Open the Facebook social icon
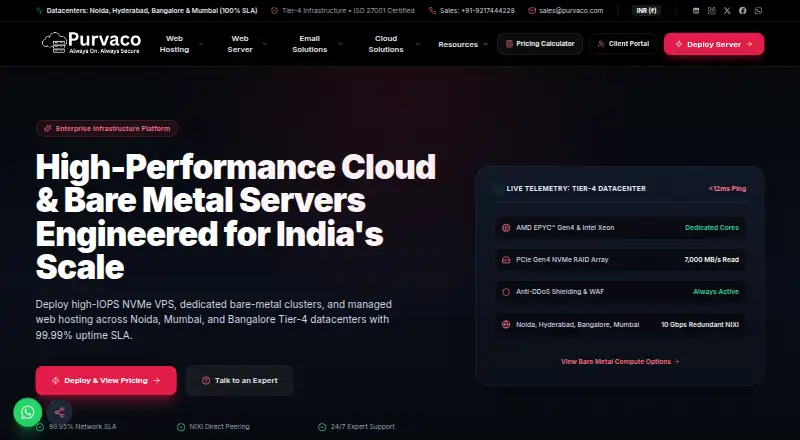This screenshot has width=800, height=440. (742, 11)
